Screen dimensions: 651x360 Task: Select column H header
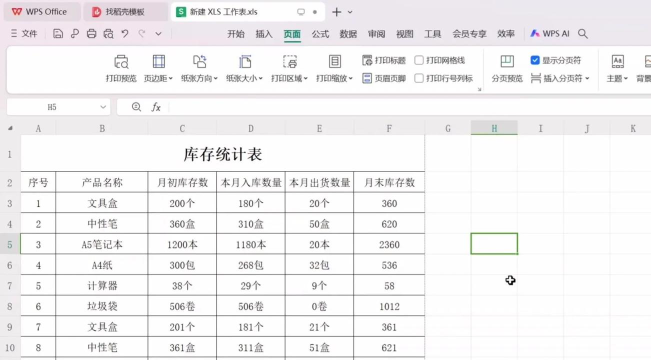(494, 128)
